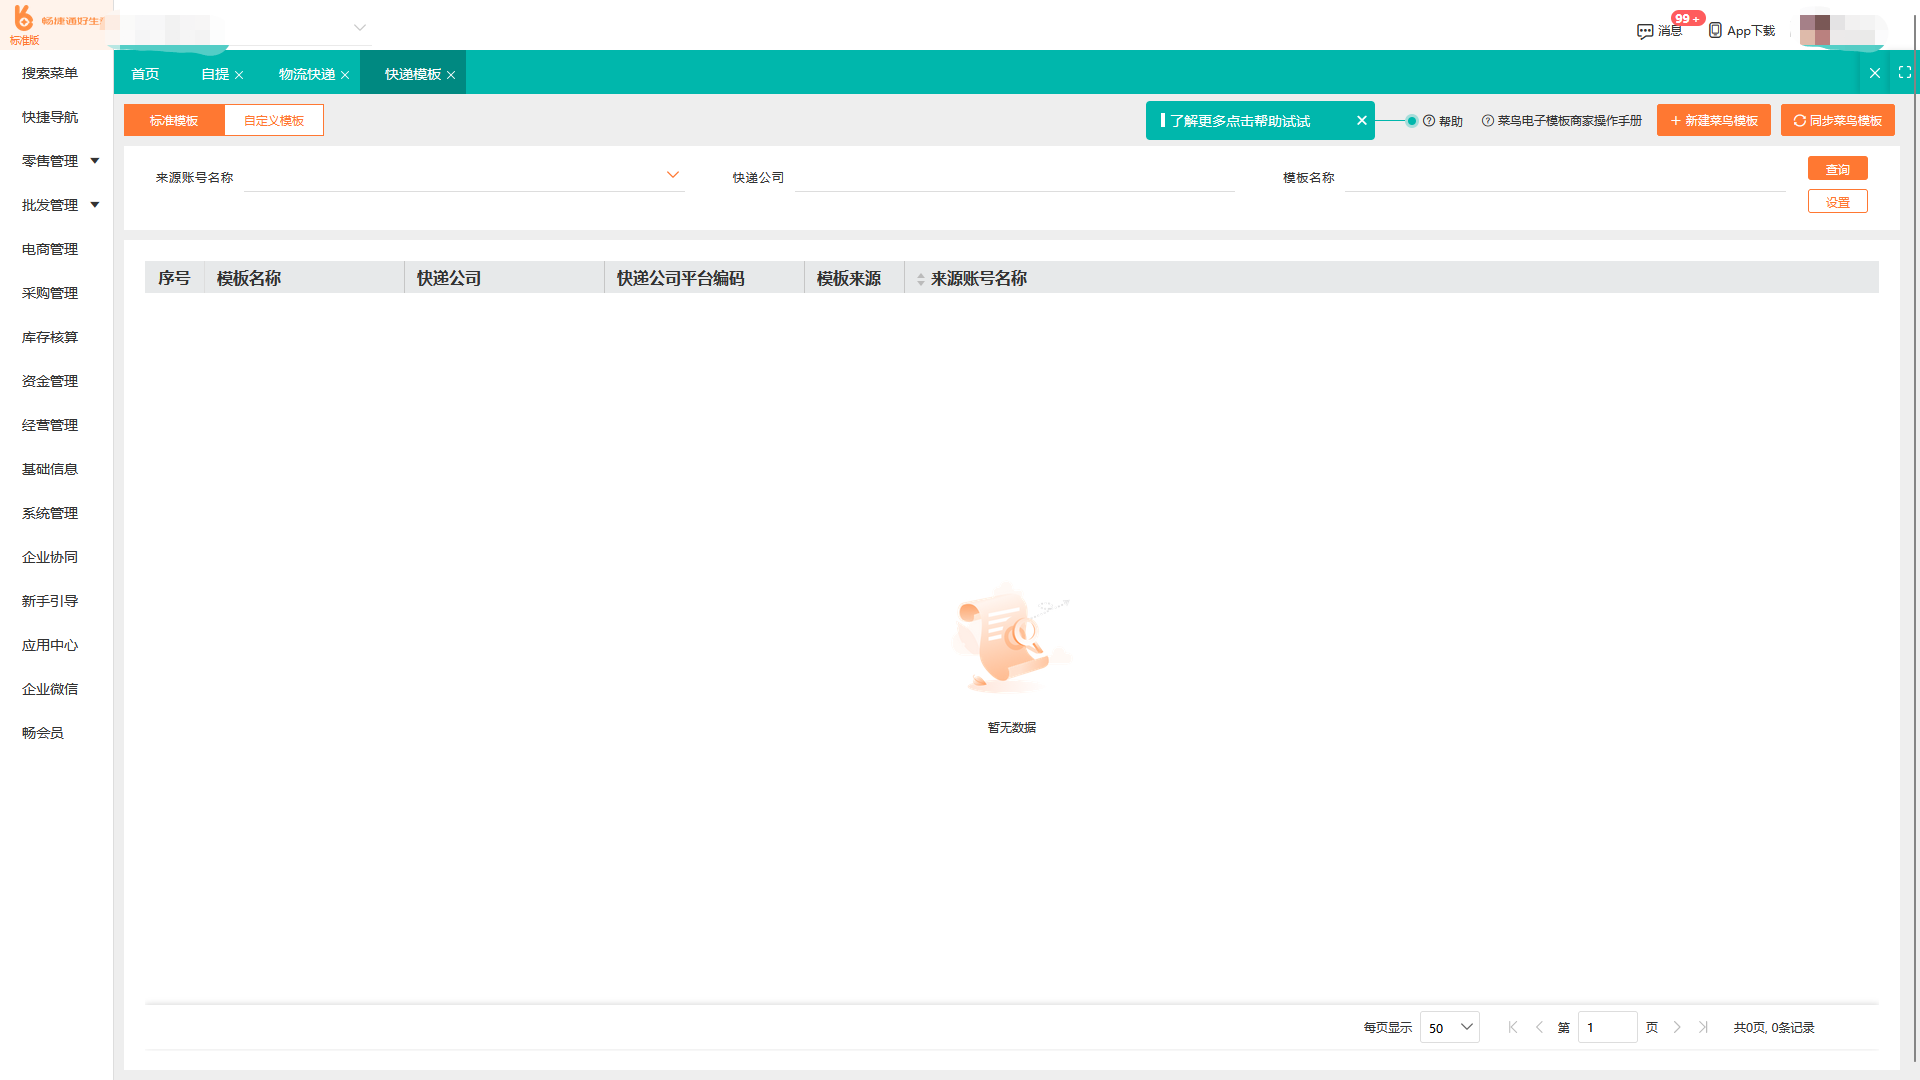Click the 设置 button
Viewport: 1920px width, 1080px height.
(x=1837, y=200)
